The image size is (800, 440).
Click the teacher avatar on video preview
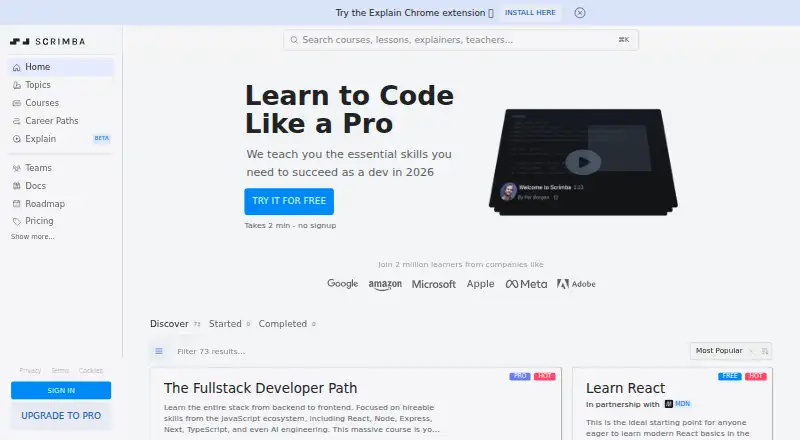tap(508, 192)
